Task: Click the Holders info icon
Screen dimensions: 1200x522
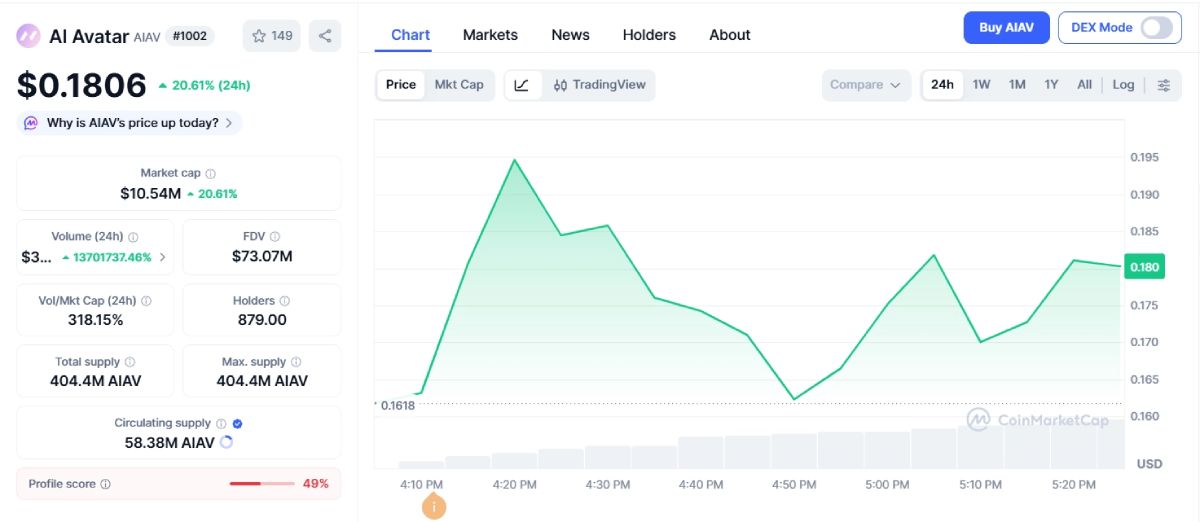Action: tap(284, 301)
